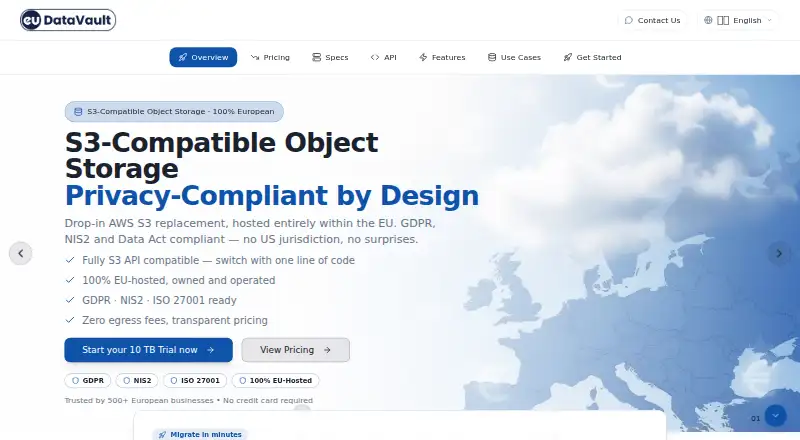The height and width of the screenshot is (440, 800).
Task: Click the shield icon in ISO 27001 badge
Action: [174, 381]
